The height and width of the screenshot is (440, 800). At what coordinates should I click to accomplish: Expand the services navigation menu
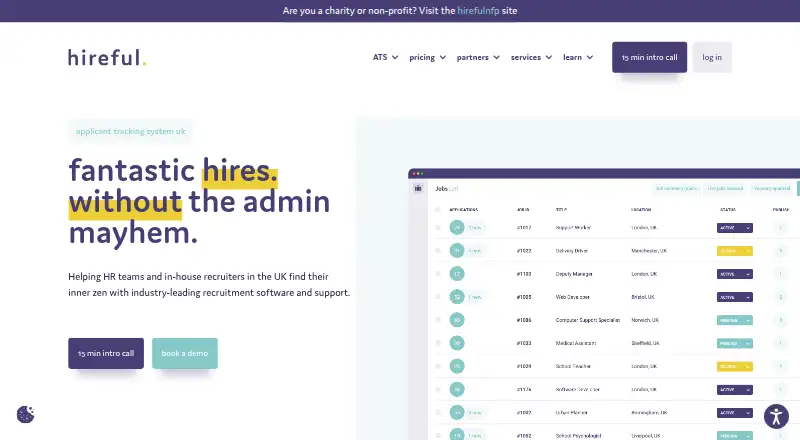531,57
